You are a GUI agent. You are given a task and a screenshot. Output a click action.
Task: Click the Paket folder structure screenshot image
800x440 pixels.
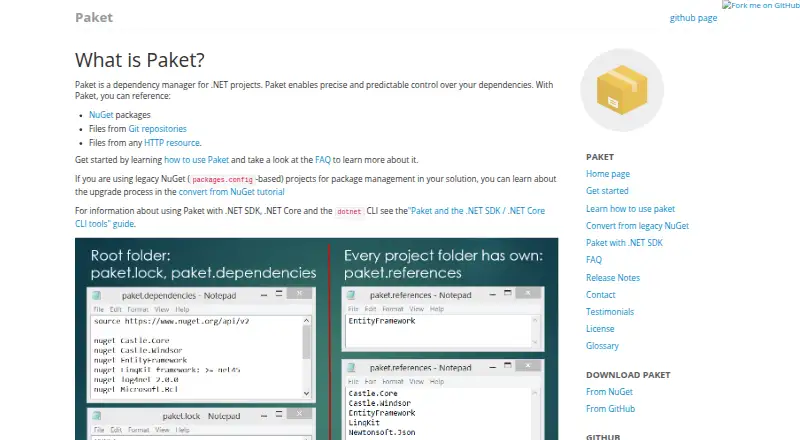[x=316, y=339]
